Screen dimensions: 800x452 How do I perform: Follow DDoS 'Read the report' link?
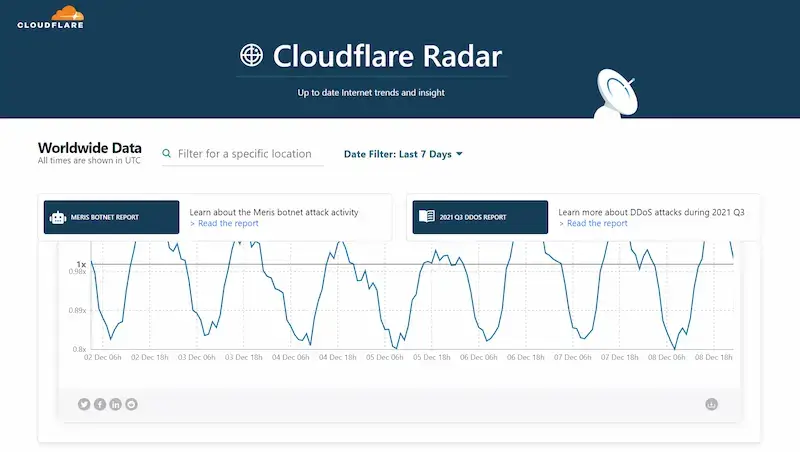[x=593, y=223]
